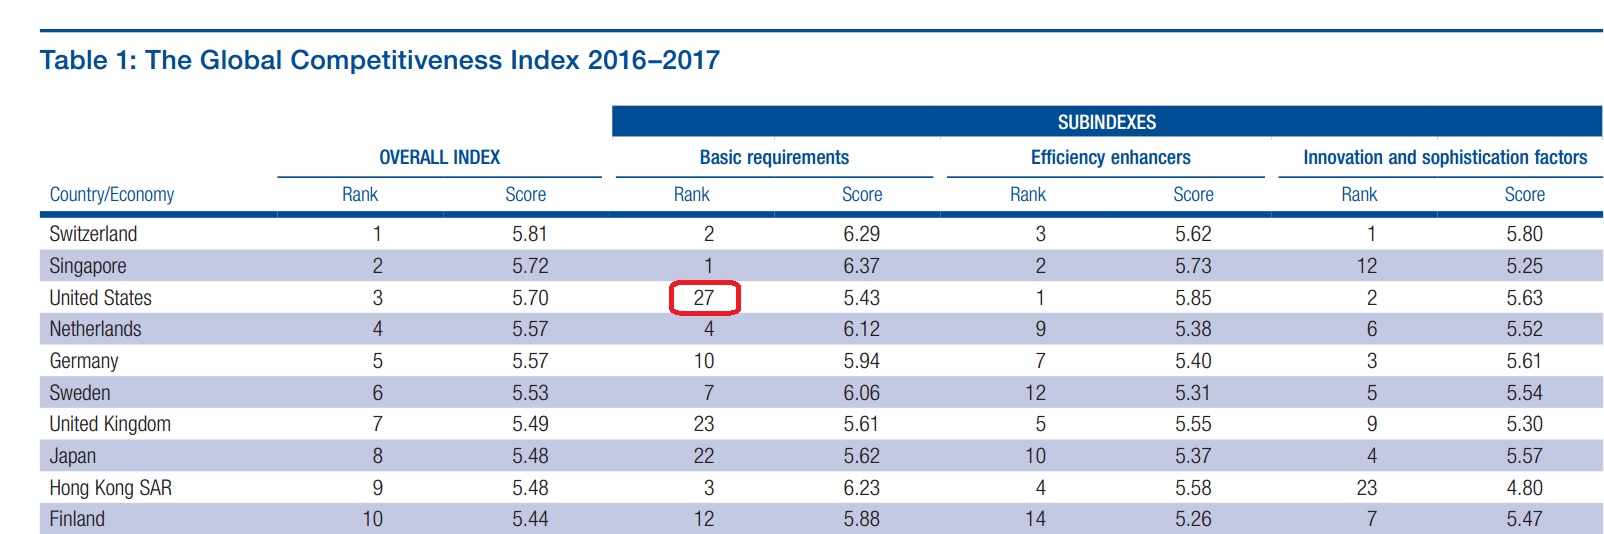Select the Finland row label
Viewport: 1604px width, 534px height.
point(77,519)
